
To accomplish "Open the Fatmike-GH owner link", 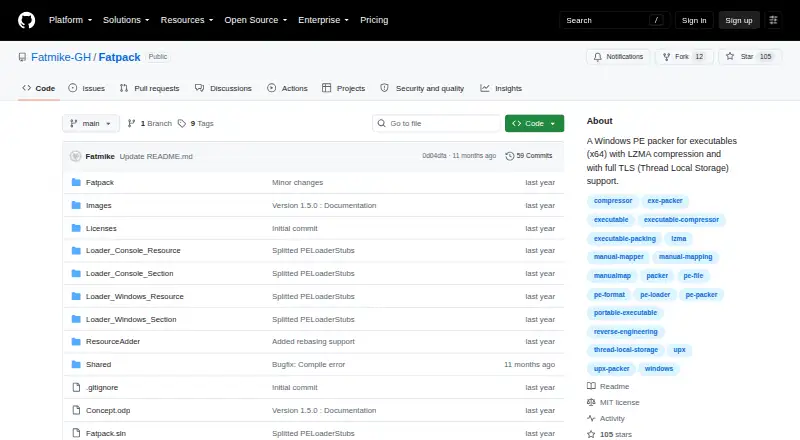I will 61,57.
